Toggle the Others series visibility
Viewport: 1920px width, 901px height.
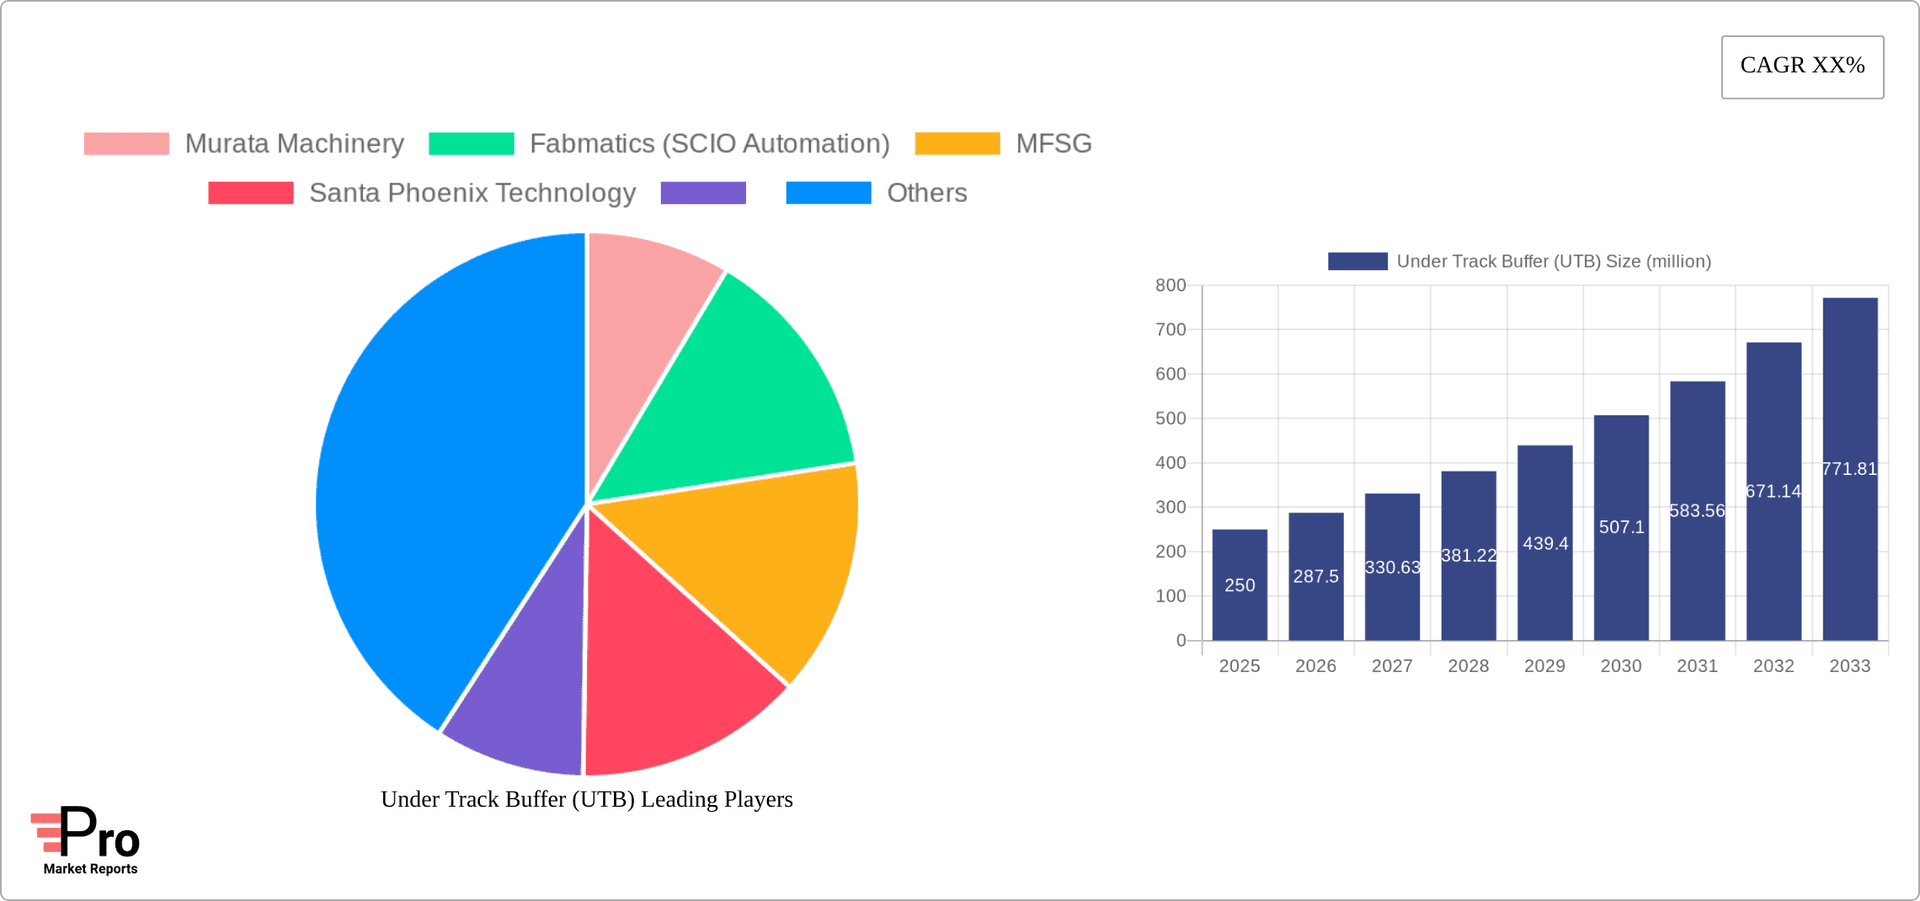925,192
